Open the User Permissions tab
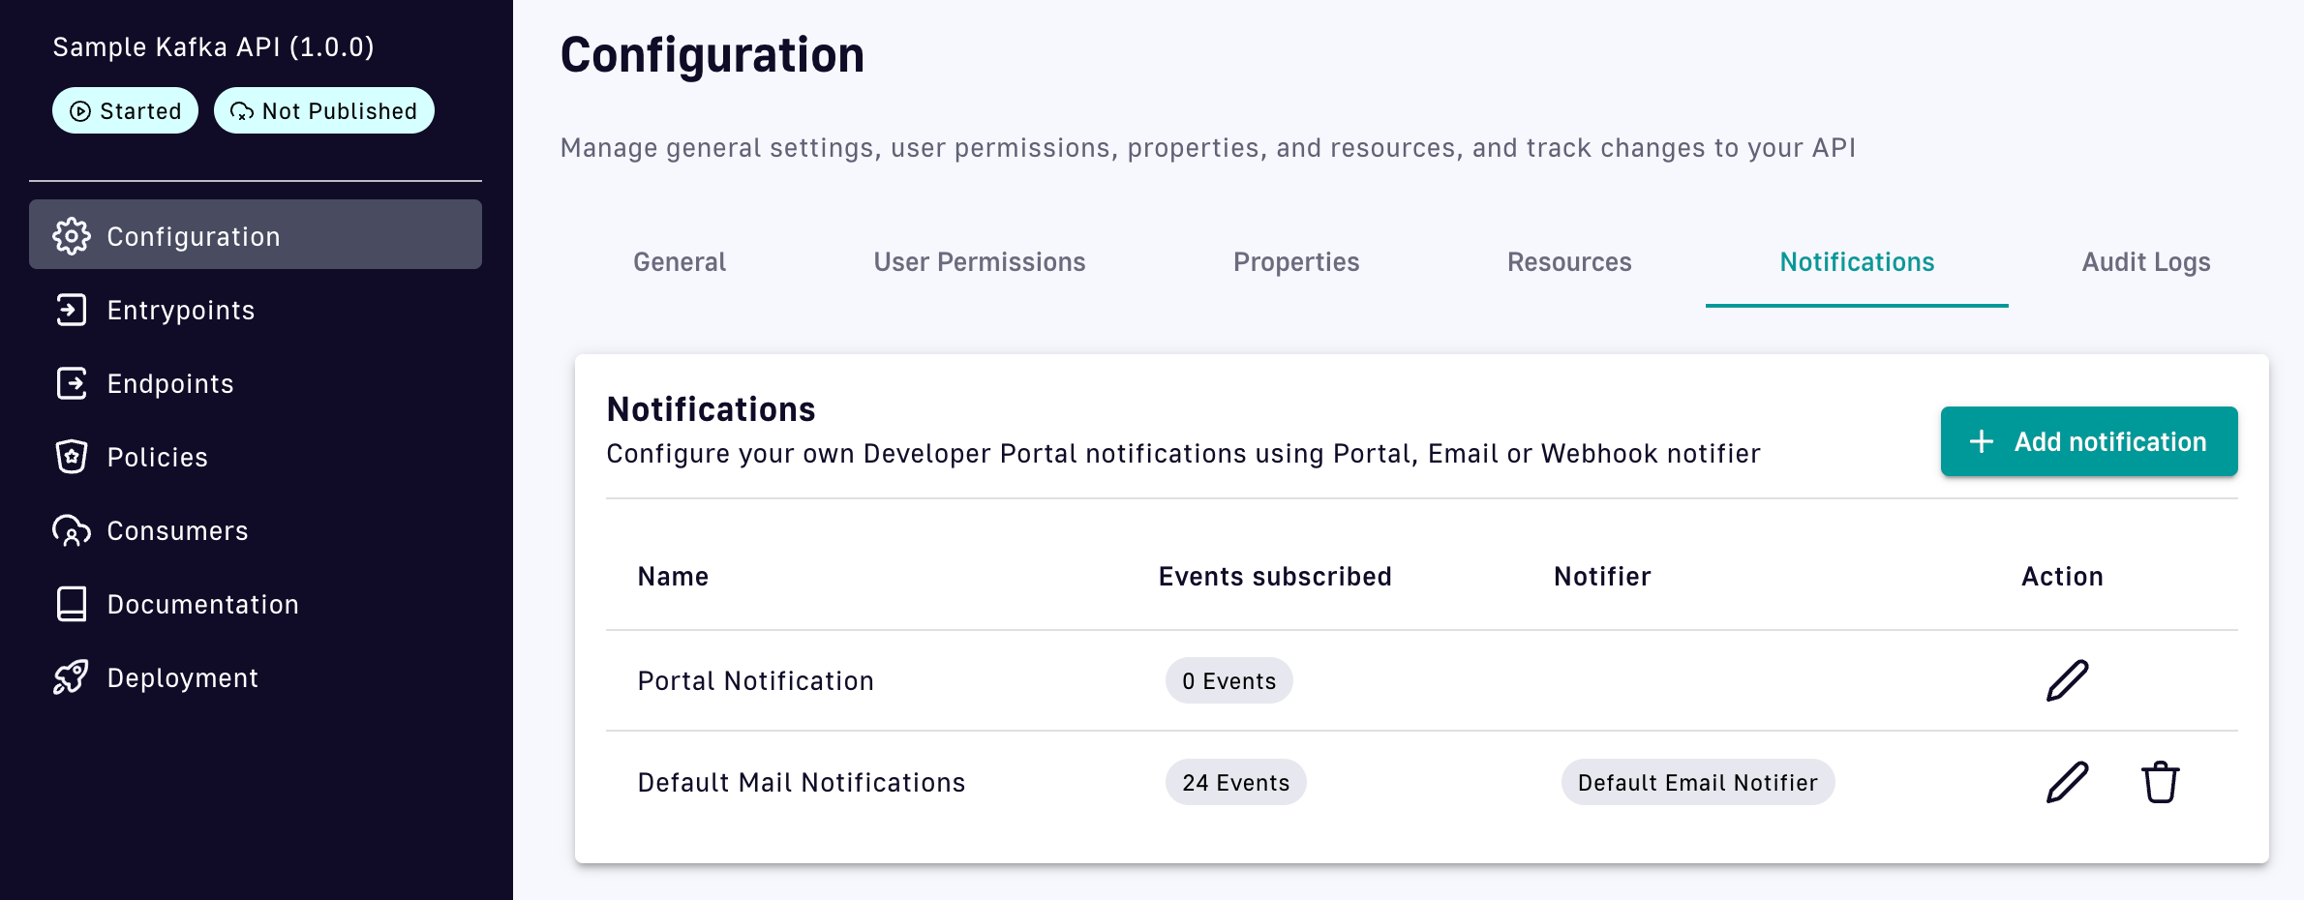 coord(979,262)
